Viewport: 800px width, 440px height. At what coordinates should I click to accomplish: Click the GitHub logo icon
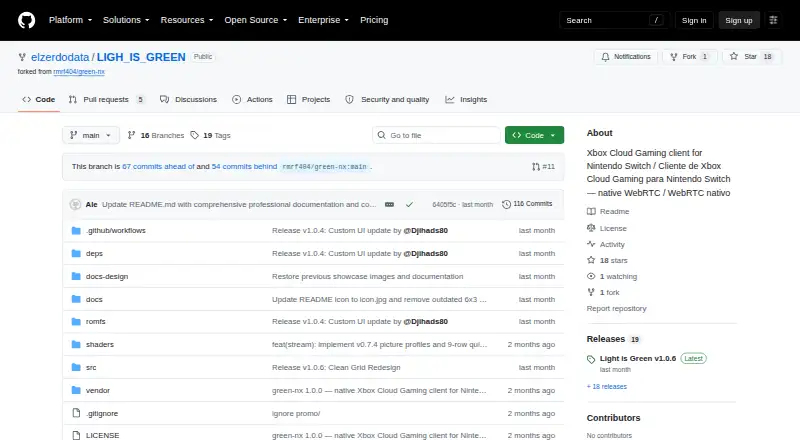coord(27,20)
